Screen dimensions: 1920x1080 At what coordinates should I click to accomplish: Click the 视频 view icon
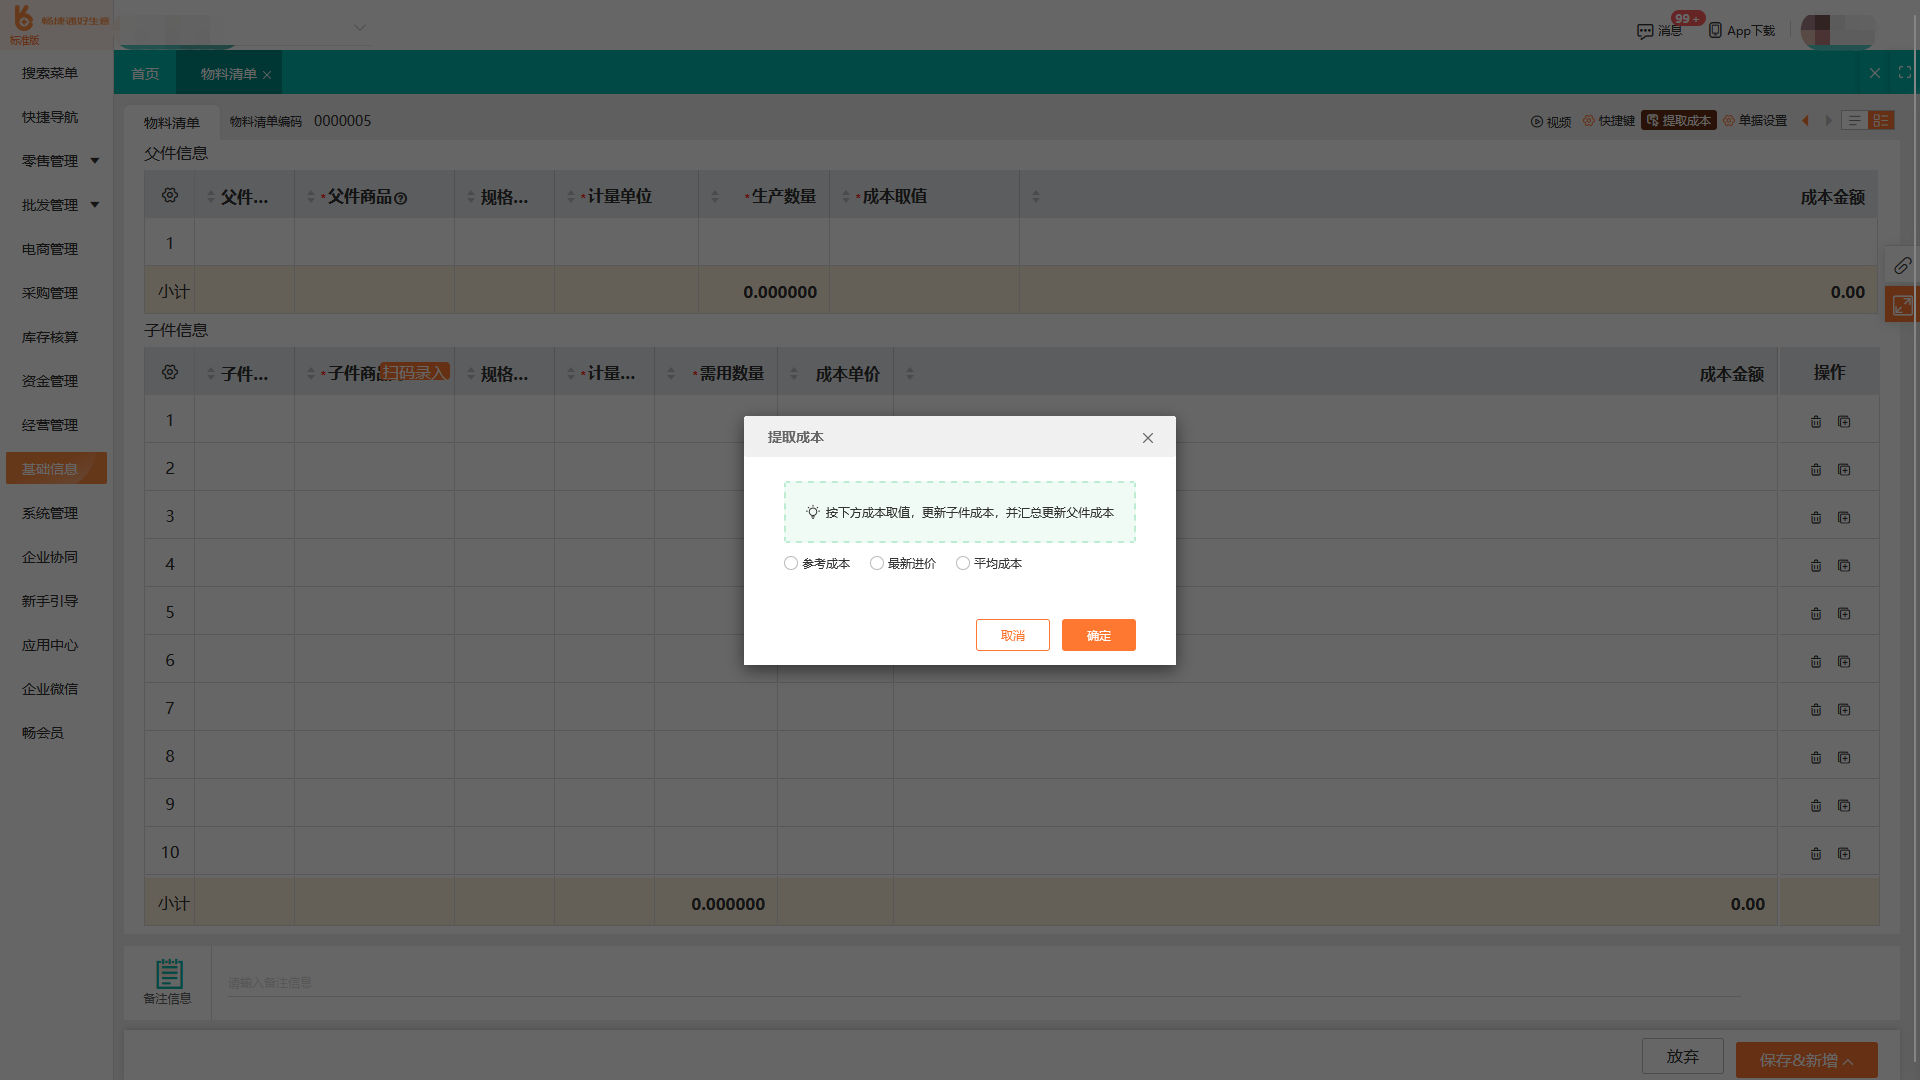1535,121
